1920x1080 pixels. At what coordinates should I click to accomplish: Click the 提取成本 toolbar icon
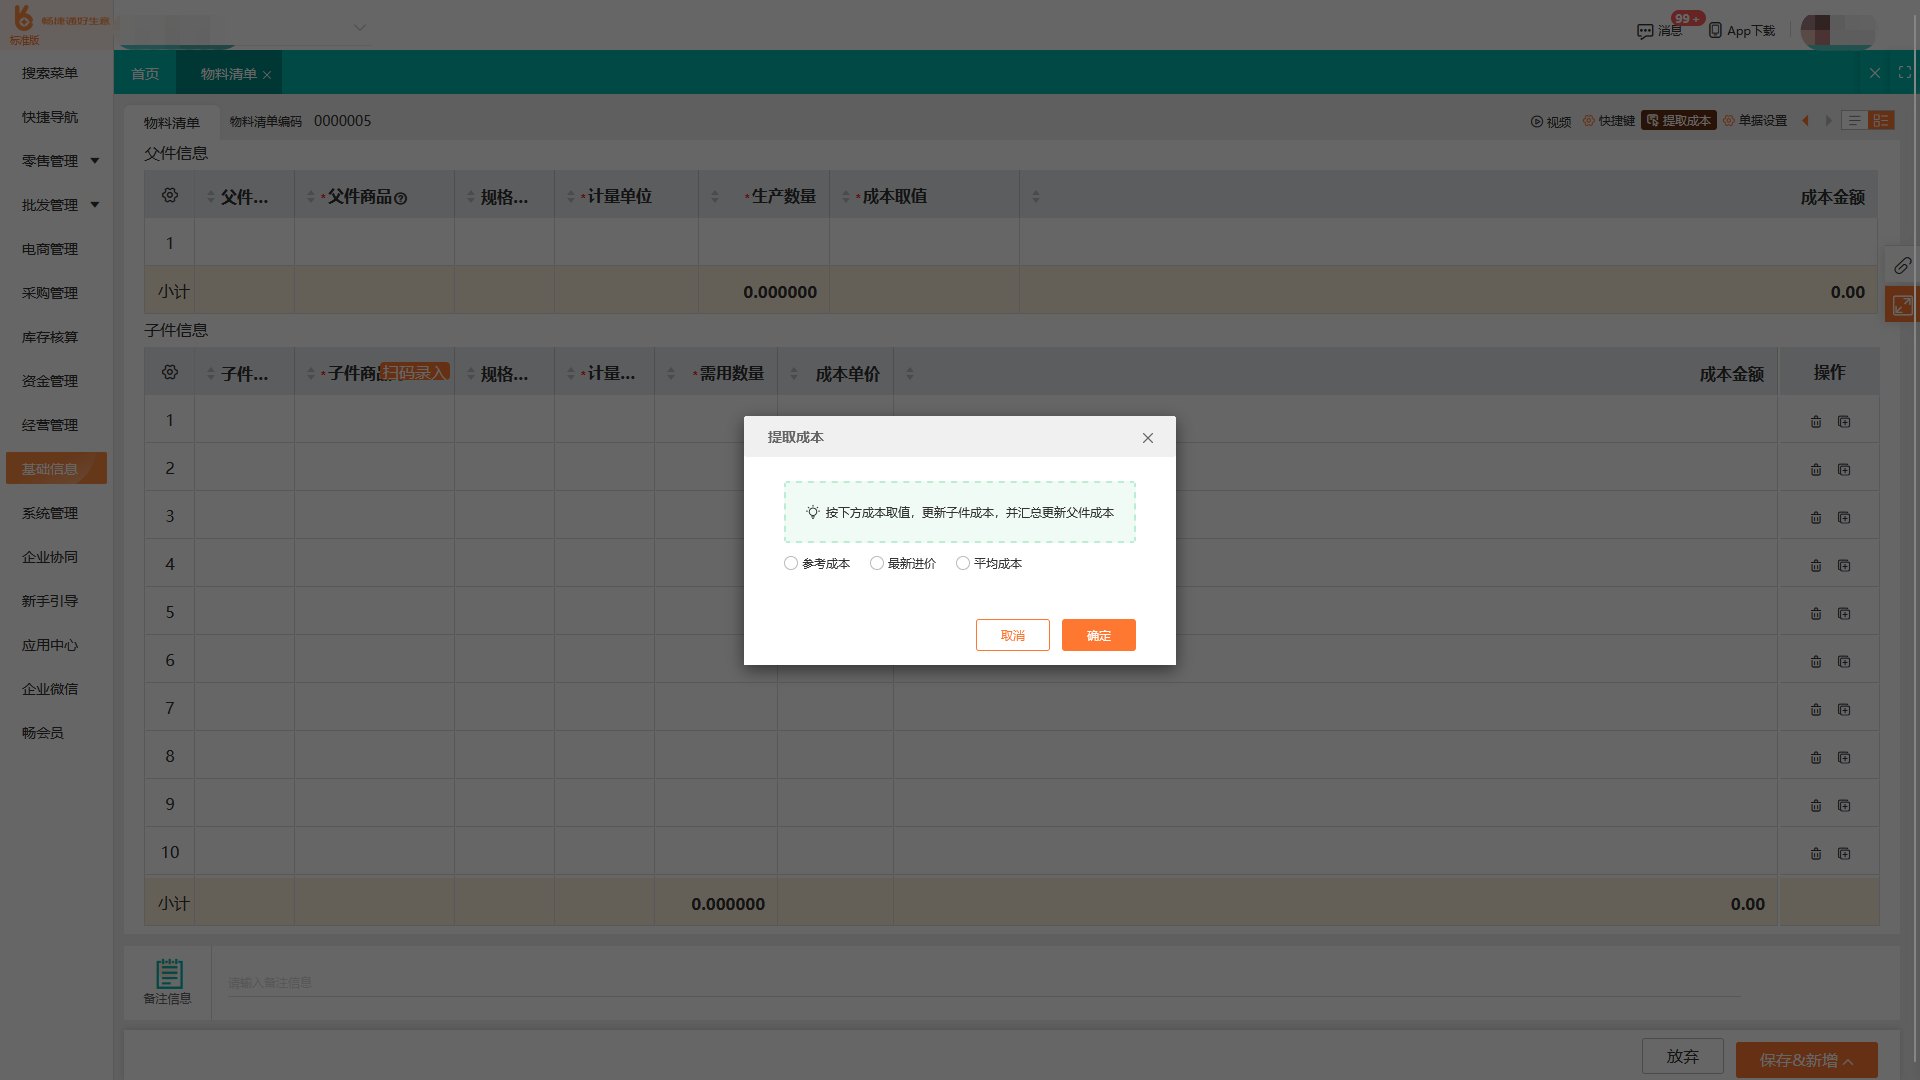pyautogui.click(x=1677, y=121)
